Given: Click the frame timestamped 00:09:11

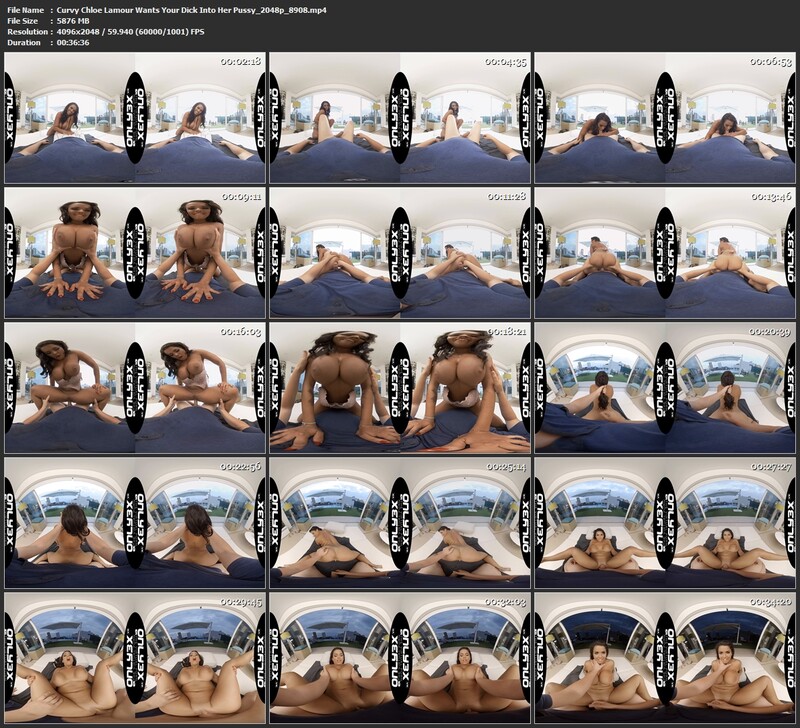Looking at the screenshot, I should (x=135, y=253).
